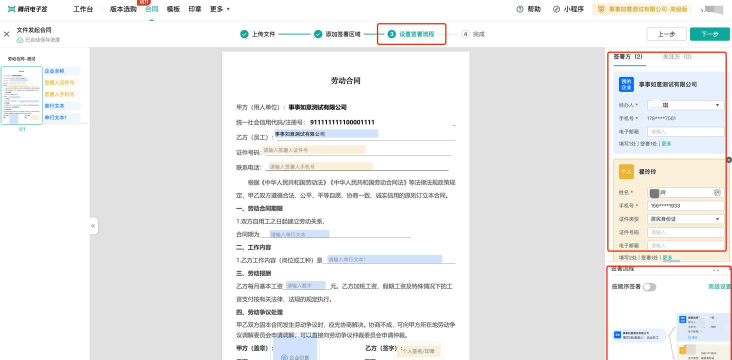Viewport: 732px width, 360px height.
Task: Click the enterprise 电子邮箱 input field
Action: [x=685, y=132]
